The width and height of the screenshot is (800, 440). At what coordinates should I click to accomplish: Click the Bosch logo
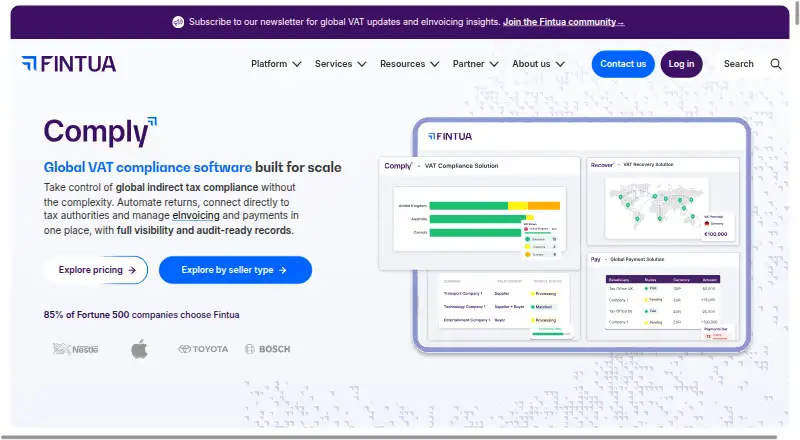[267, 349]
